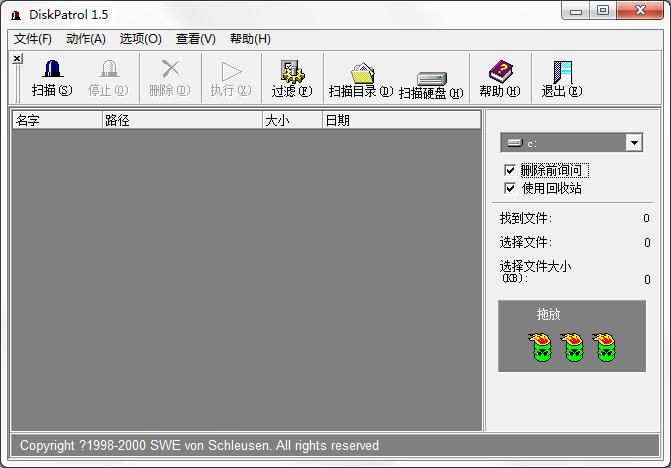671x468 pixels.
Task: Click the 扫描目录 (Scan folder) icon
Action: (361, 73)
